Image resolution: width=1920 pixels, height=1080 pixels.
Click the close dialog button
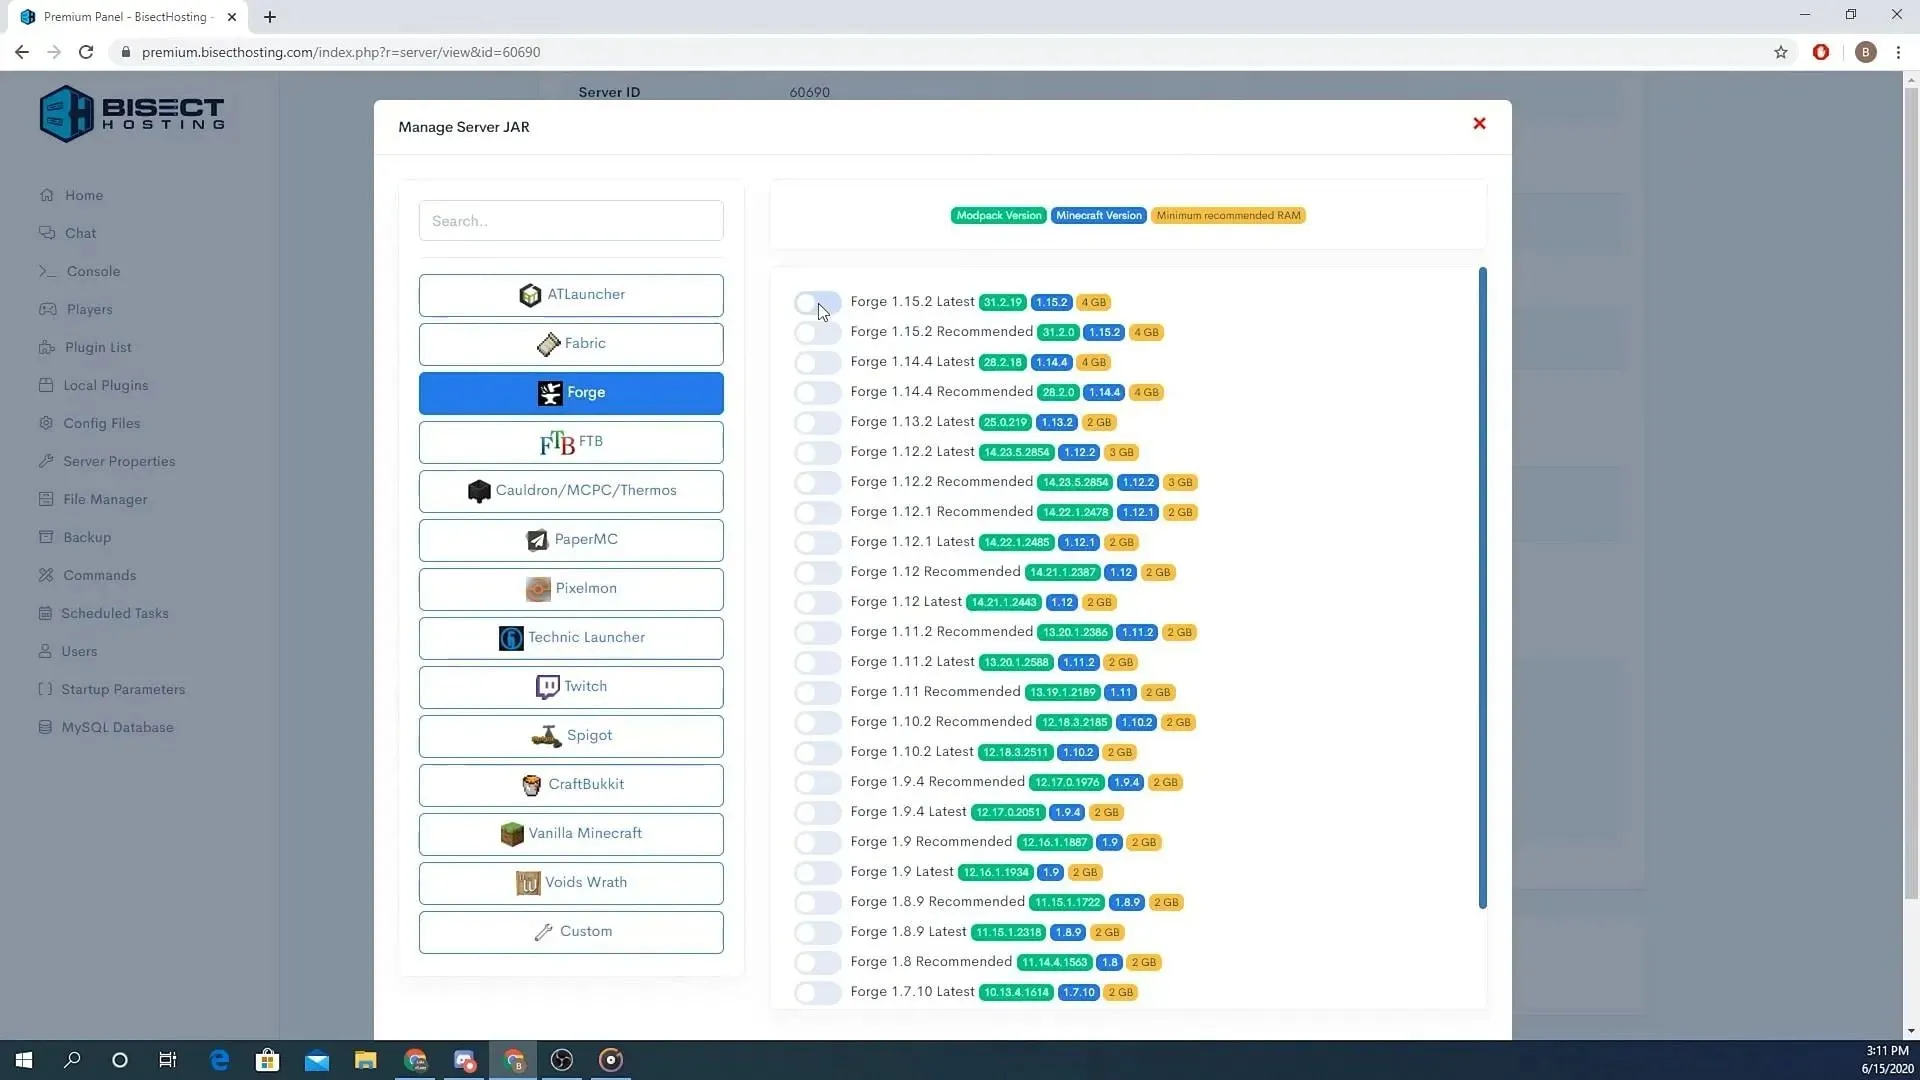1480,123
